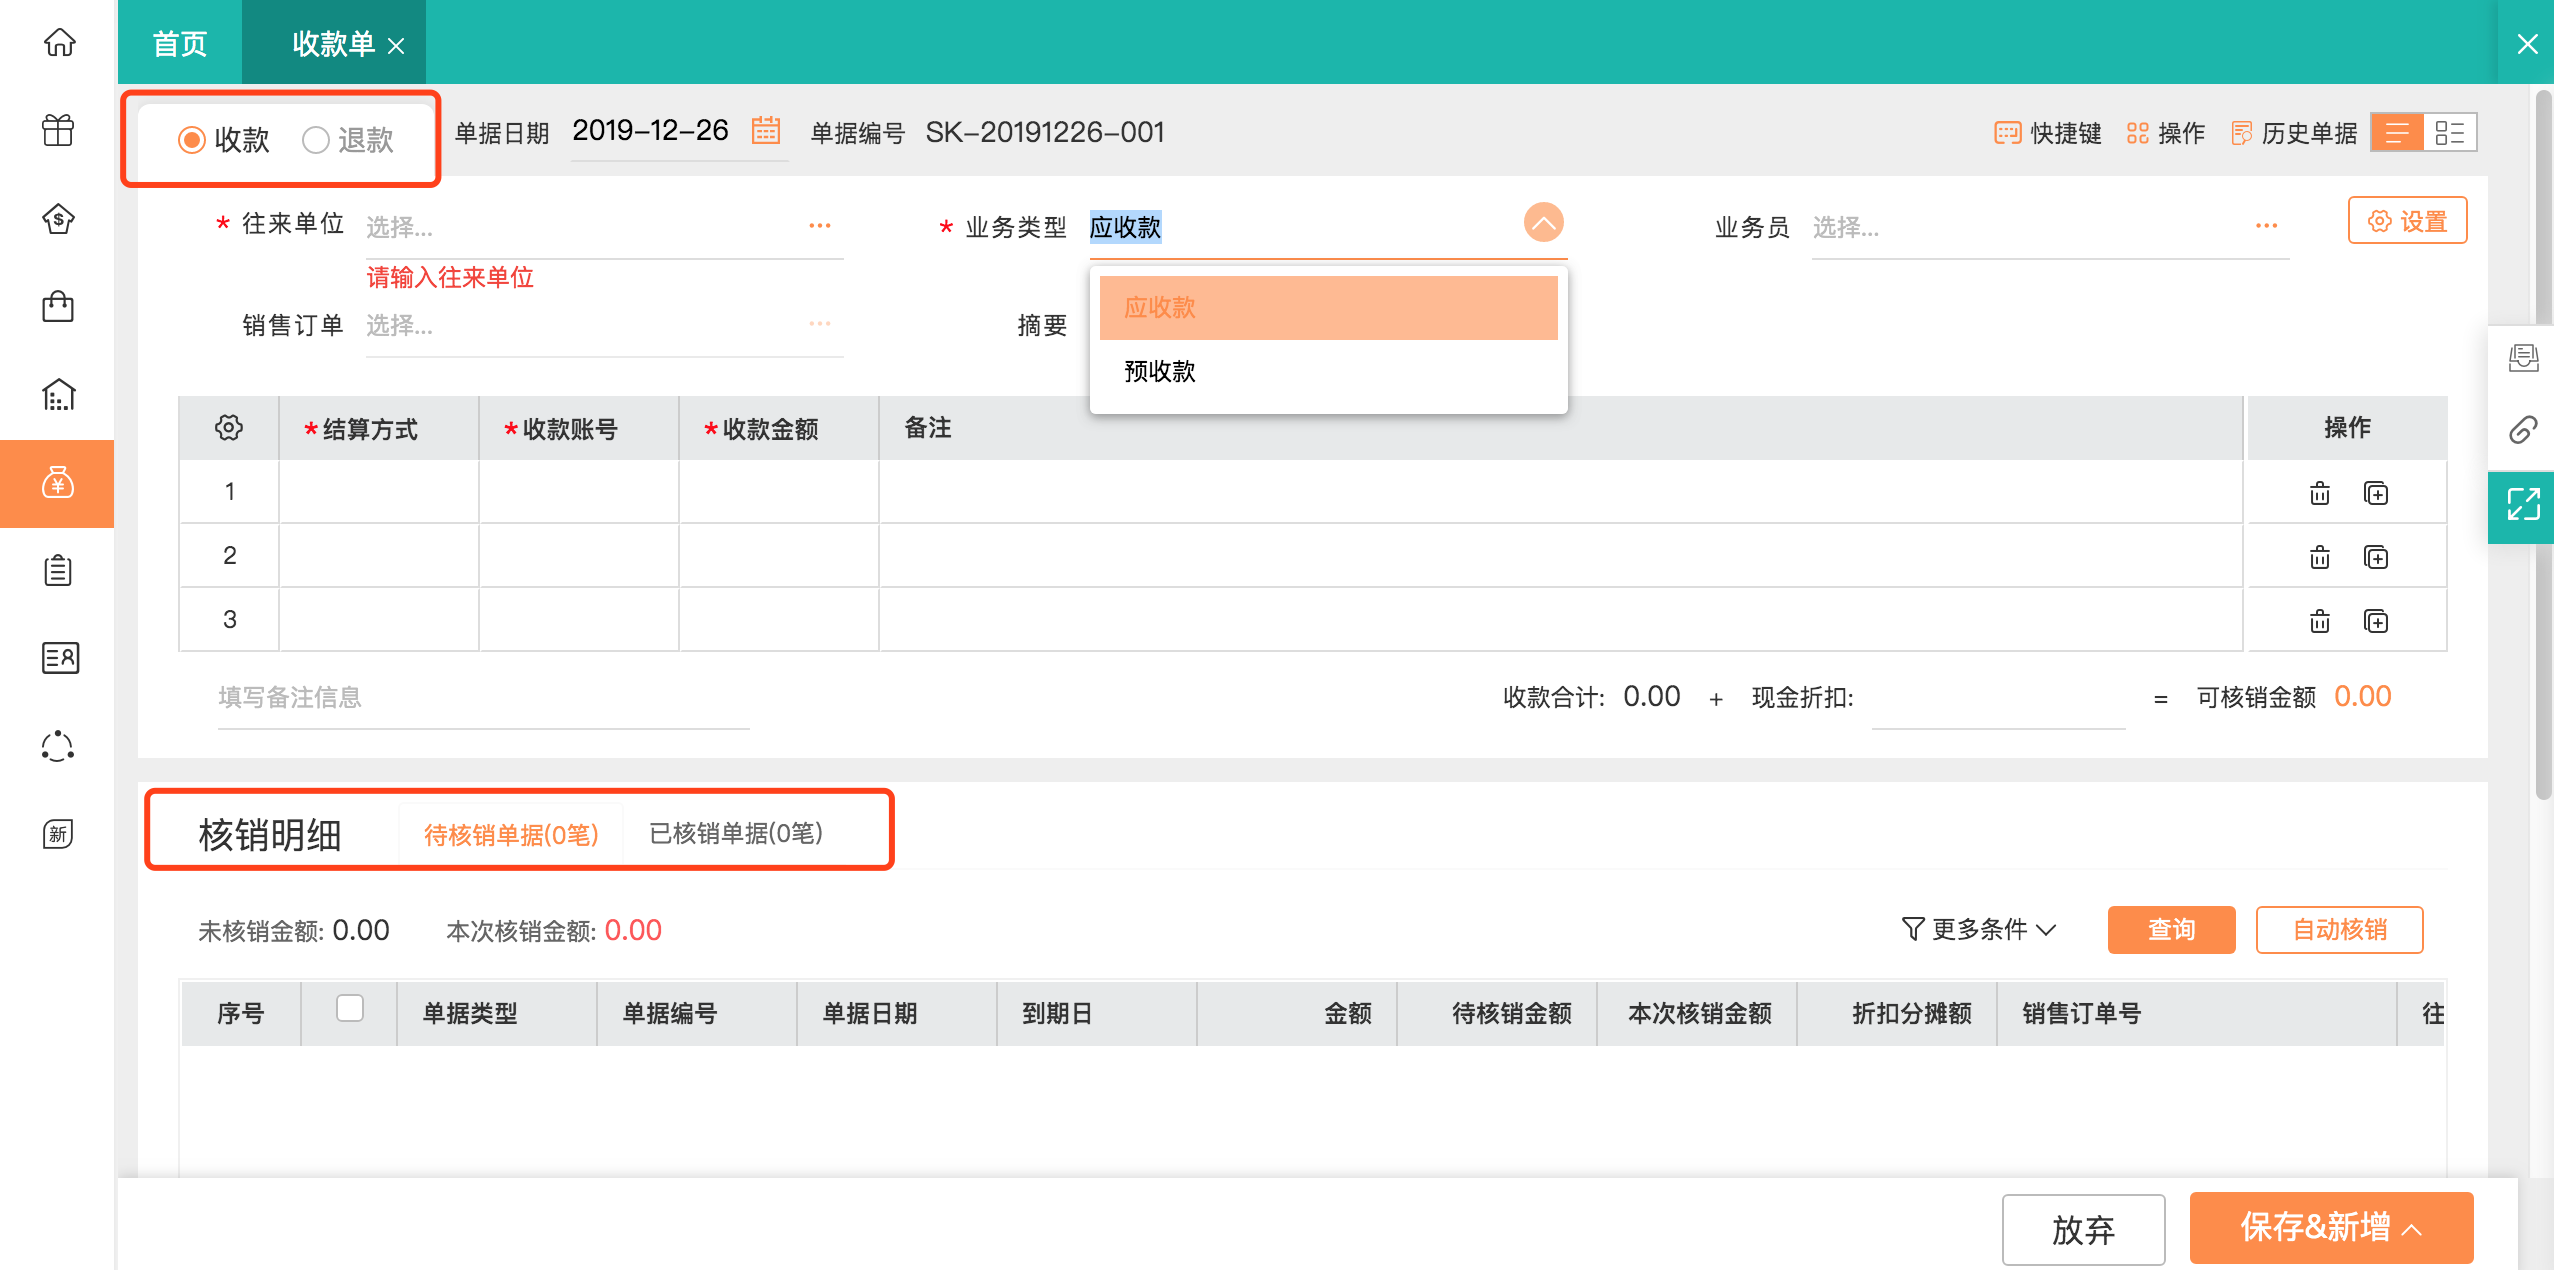Click the 查询 button
This screenshot has width=2554, height=1270.
point(2174,931)
